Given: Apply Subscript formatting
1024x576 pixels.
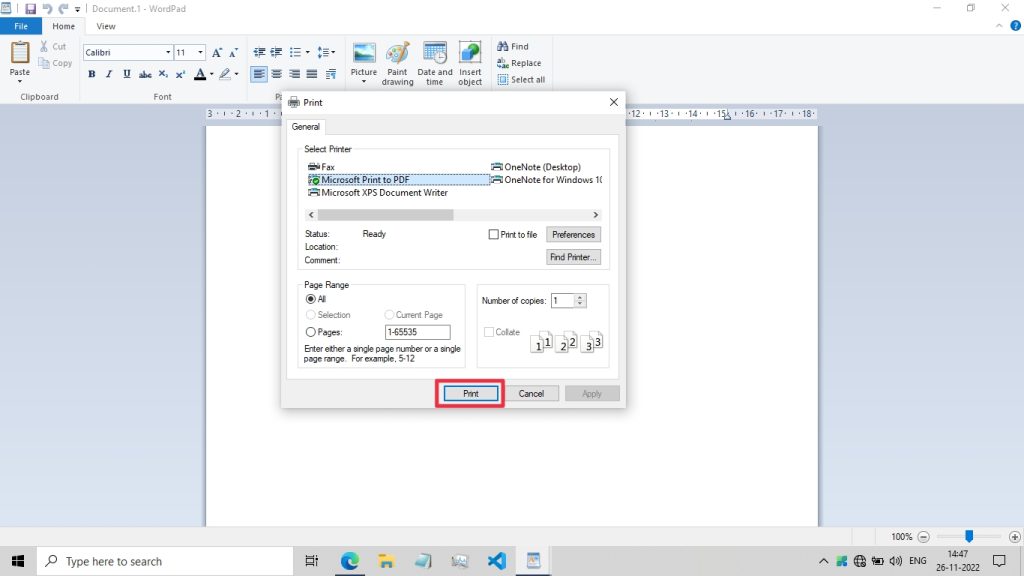Looking at the screenshot, I should click(163, 74).
